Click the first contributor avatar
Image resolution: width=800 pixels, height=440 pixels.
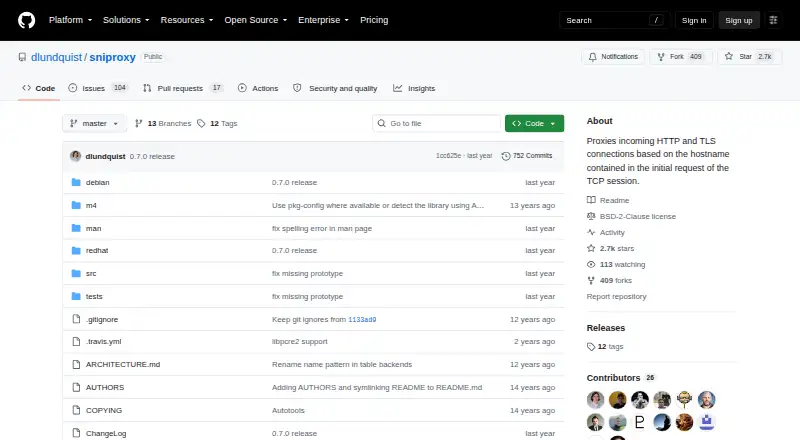(x=595, y=400)
